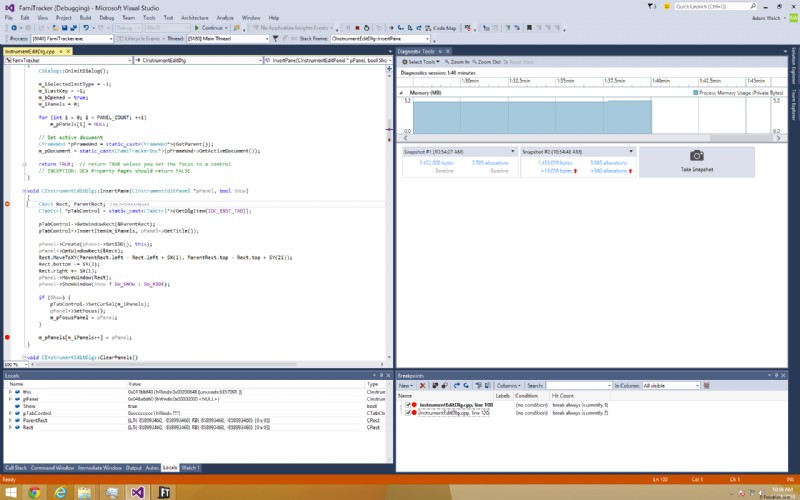Open the Select Tools dropdown
This screenshot has height=500, width=800.
point(420,62)
